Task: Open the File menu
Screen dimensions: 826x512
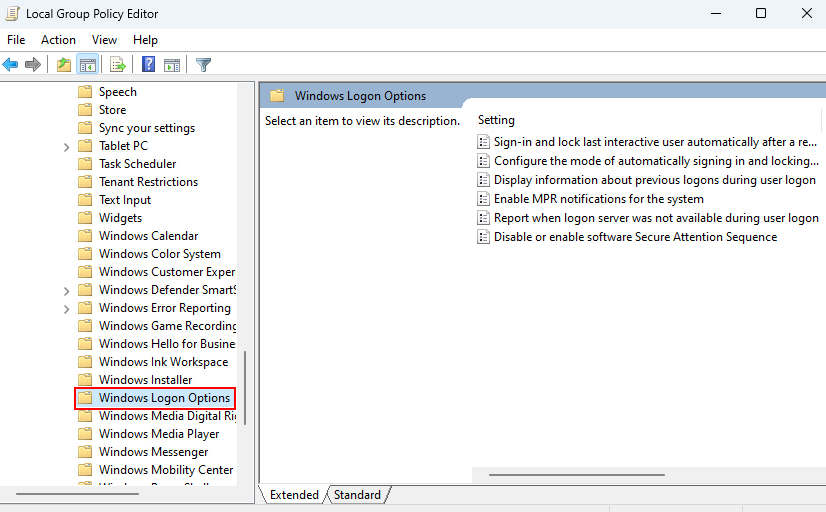Action: pos(16,40)
